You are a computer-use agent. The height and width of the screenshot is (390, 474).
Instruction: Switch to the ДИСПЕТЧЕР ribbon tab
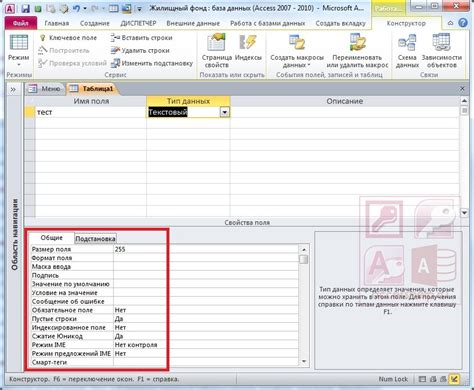138,23
